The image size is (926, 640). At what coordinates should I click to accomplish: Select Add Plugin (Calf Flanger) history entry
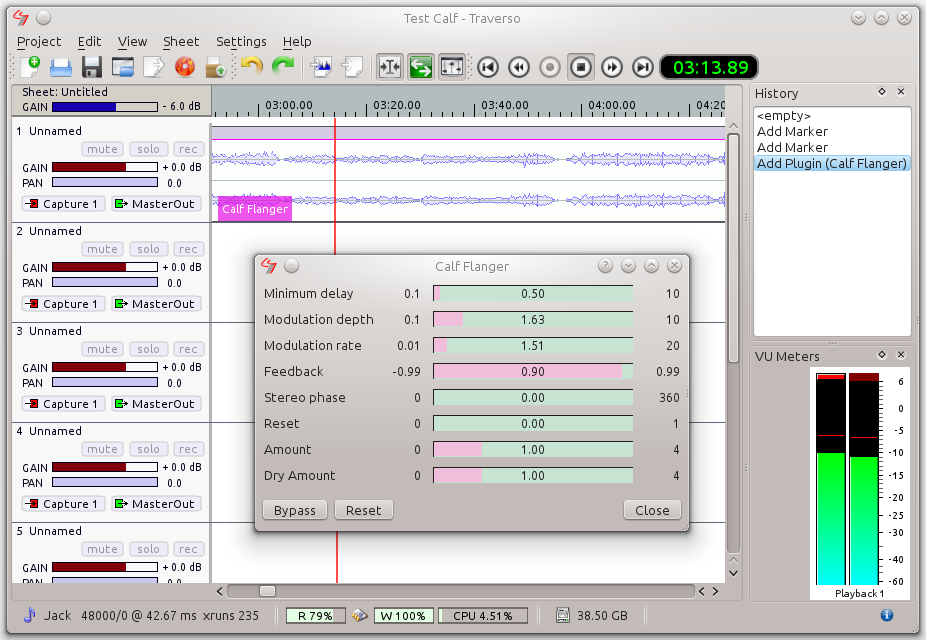tap(831, 164)
